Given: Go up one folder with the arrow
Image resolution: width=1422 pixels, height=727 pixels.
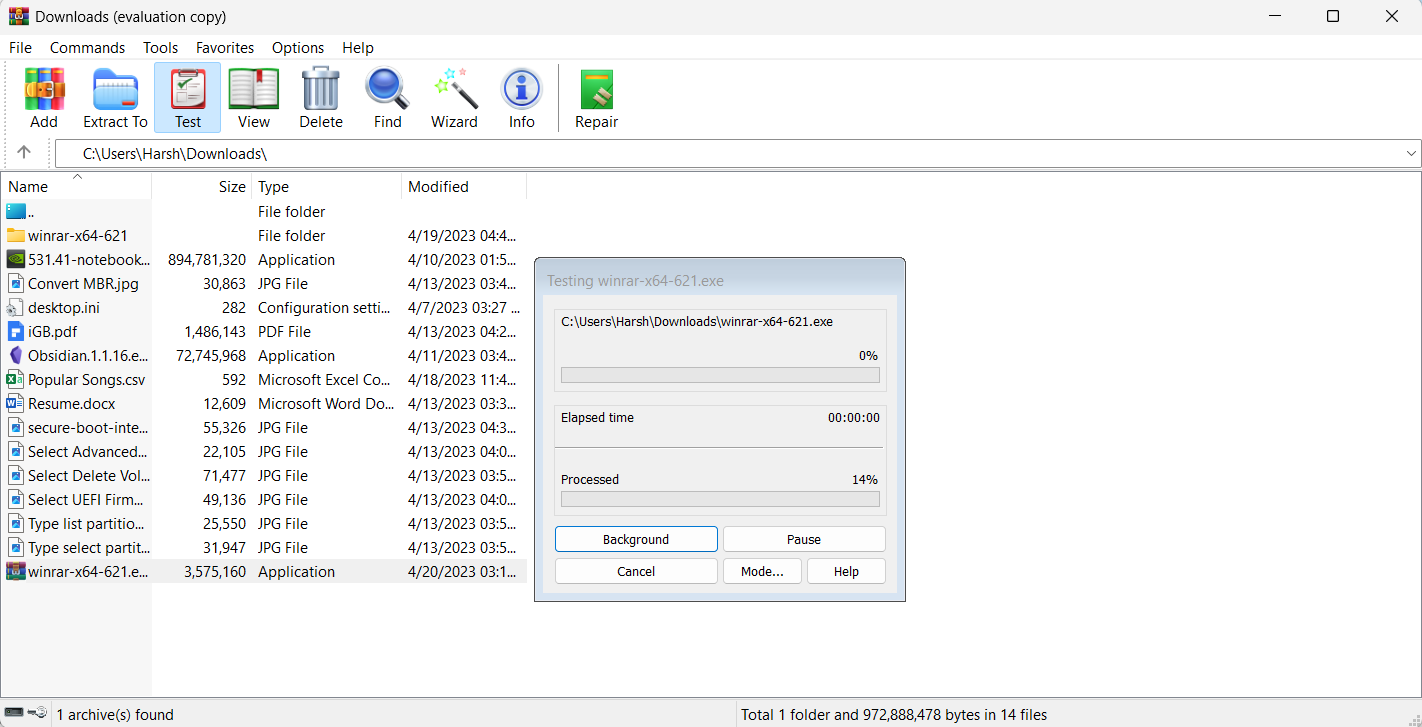Looking at the screenshot, I should [x=24, y=153].
